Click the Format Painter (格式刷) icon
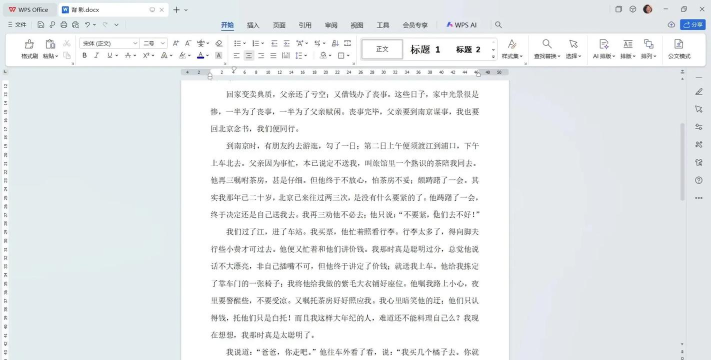711x360 pixels. [x=29, y=44]
